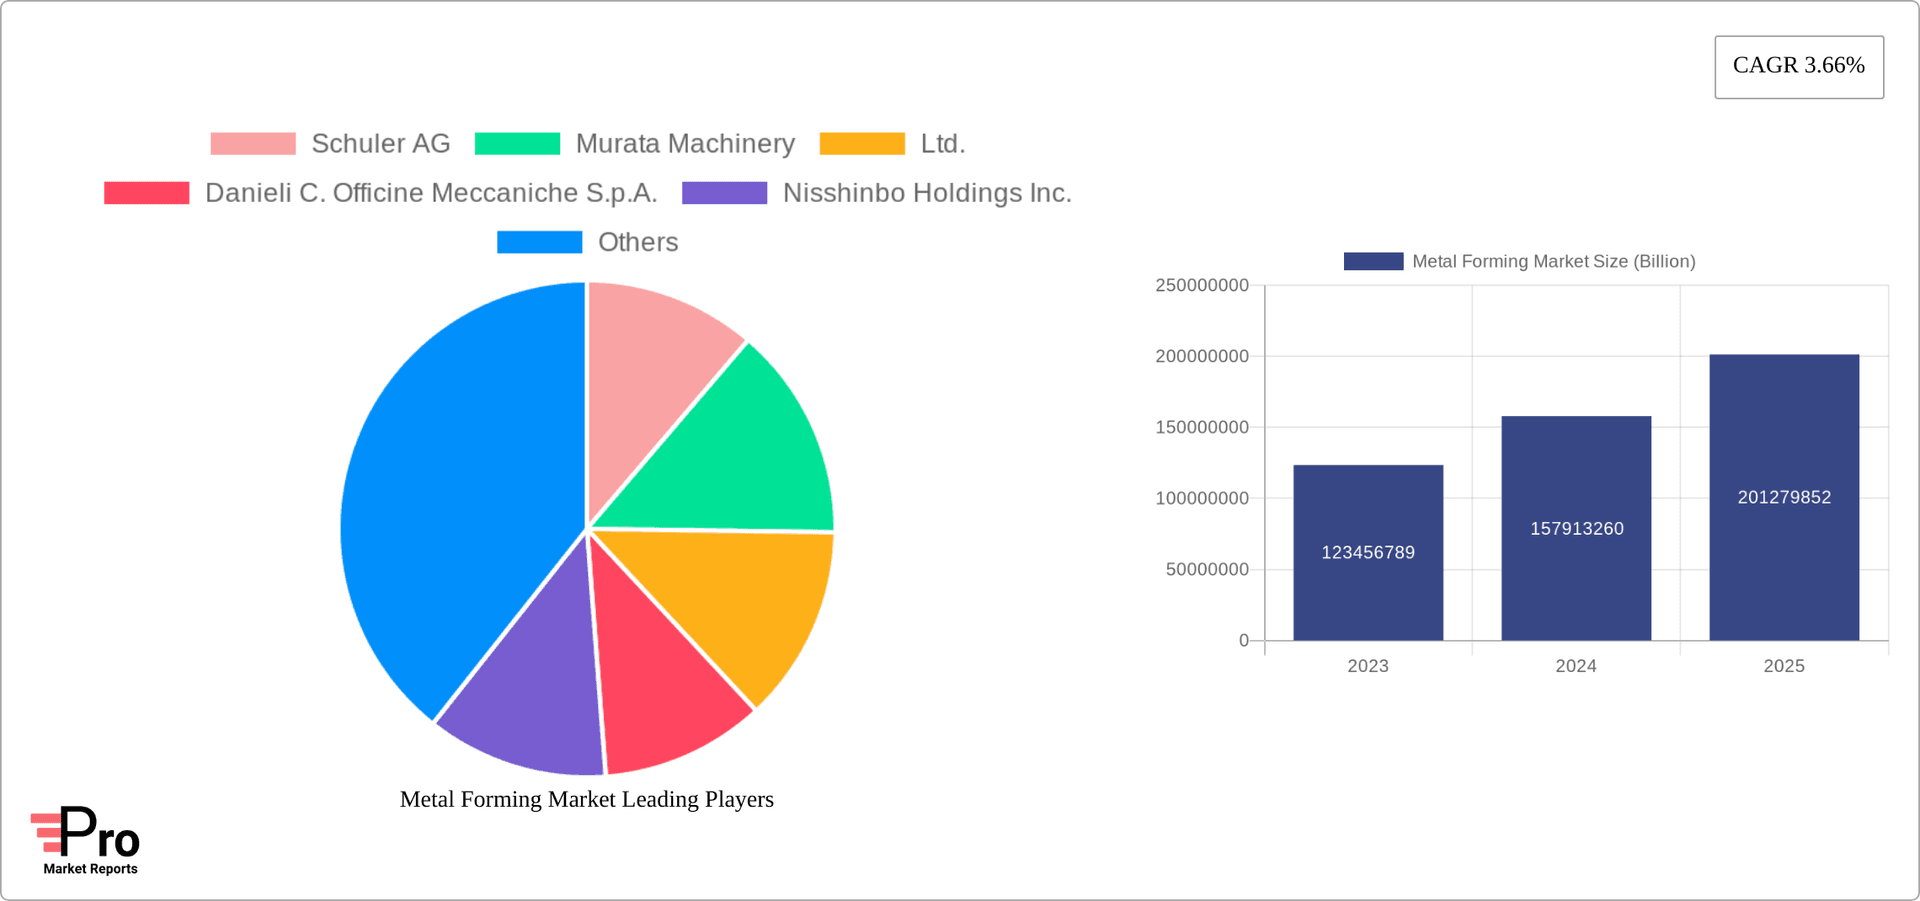Select the Danieli C. Officine Meccaniche legend swatch
The width and height of the screenshot is (1920, 901).
(x=146, y=192)
